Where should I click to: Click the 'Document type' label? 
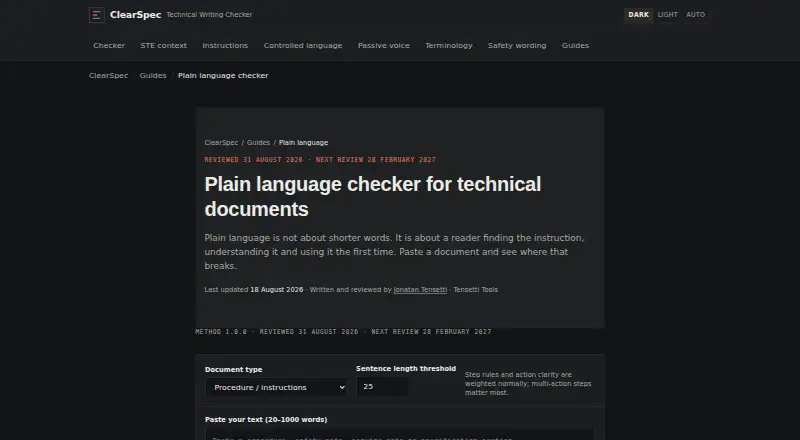(233, 370)
